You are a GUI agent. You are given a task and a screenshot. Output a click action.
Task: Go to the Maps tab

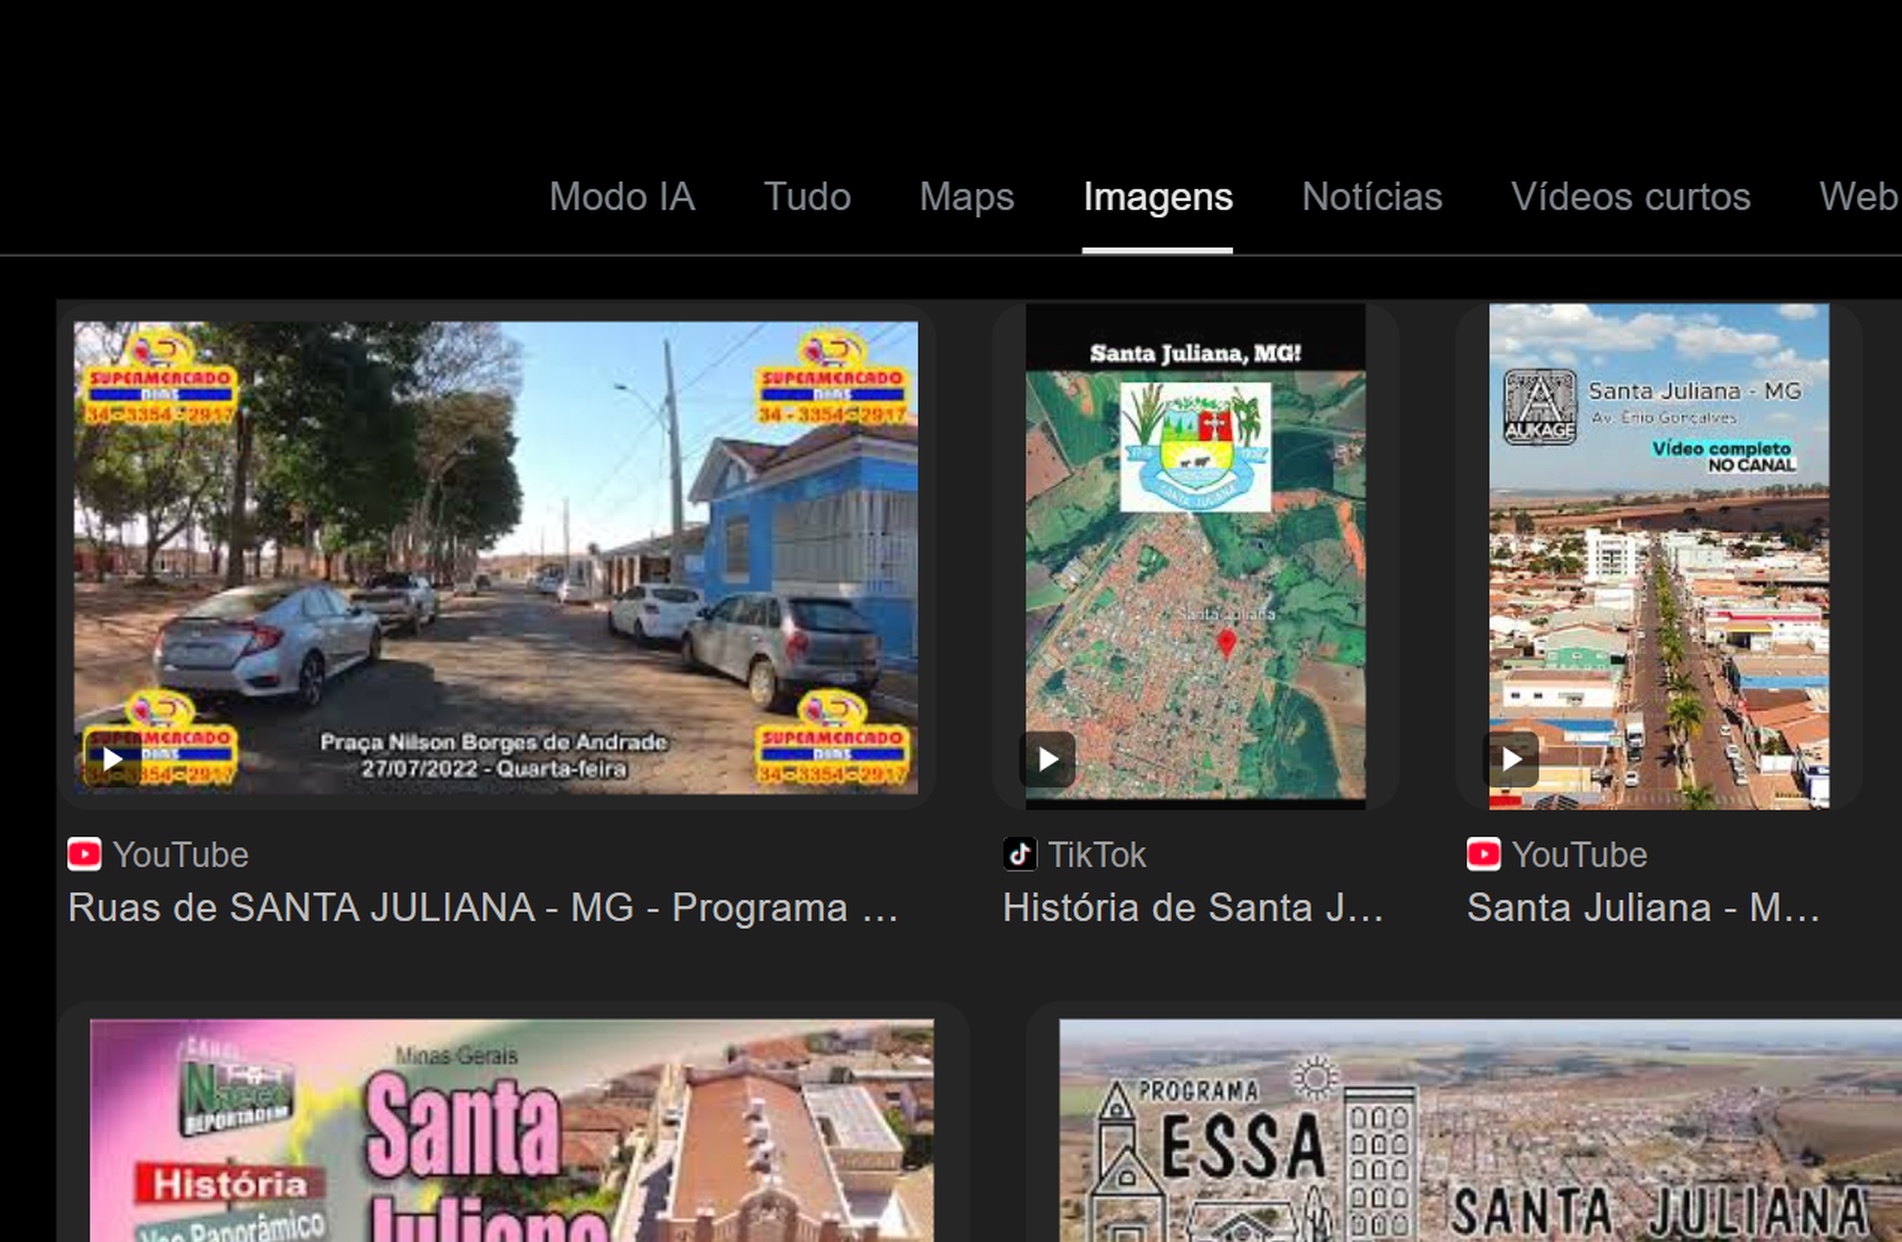[966, 197]
